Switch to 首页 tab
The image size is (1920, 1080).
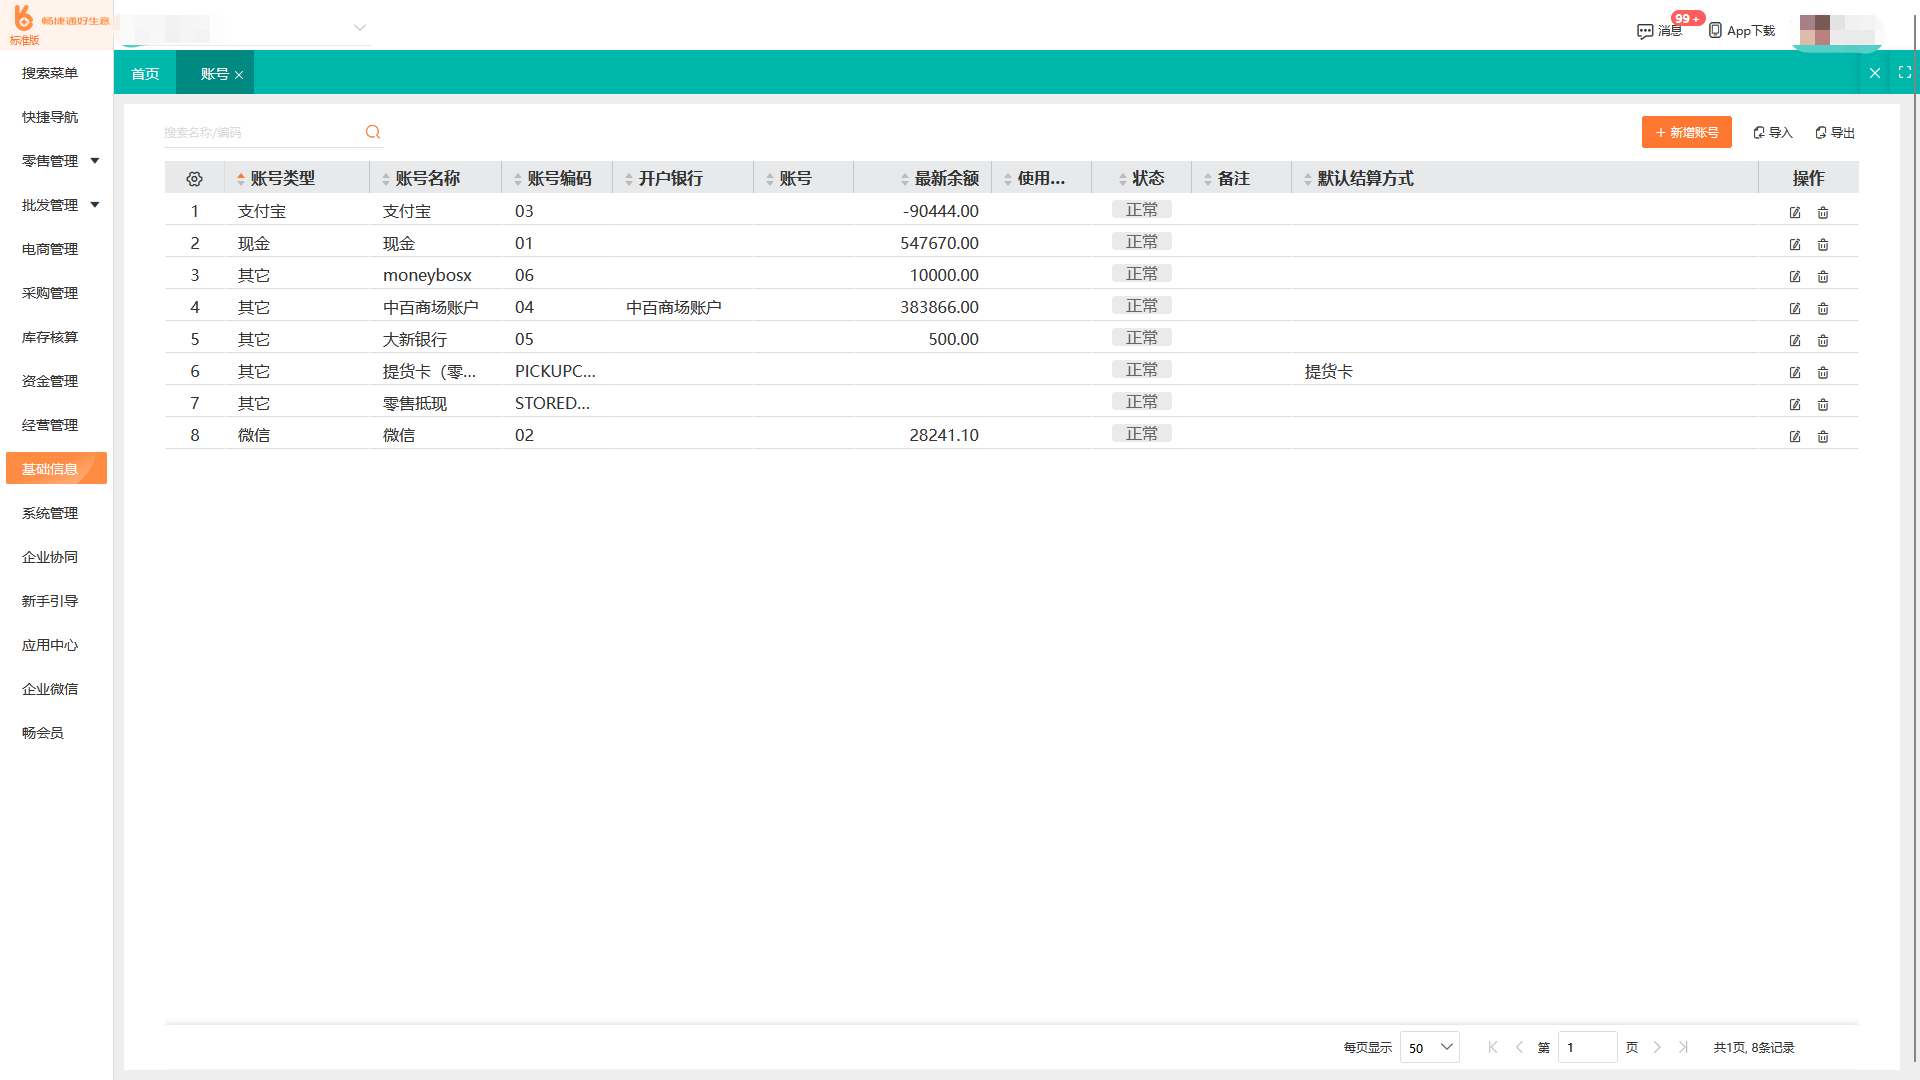point(145,74)
